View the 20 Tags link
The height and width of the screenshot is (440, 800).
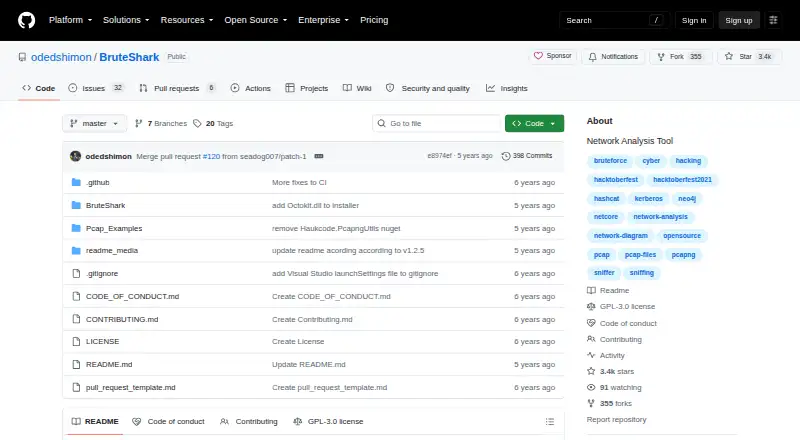pos(213,124)
